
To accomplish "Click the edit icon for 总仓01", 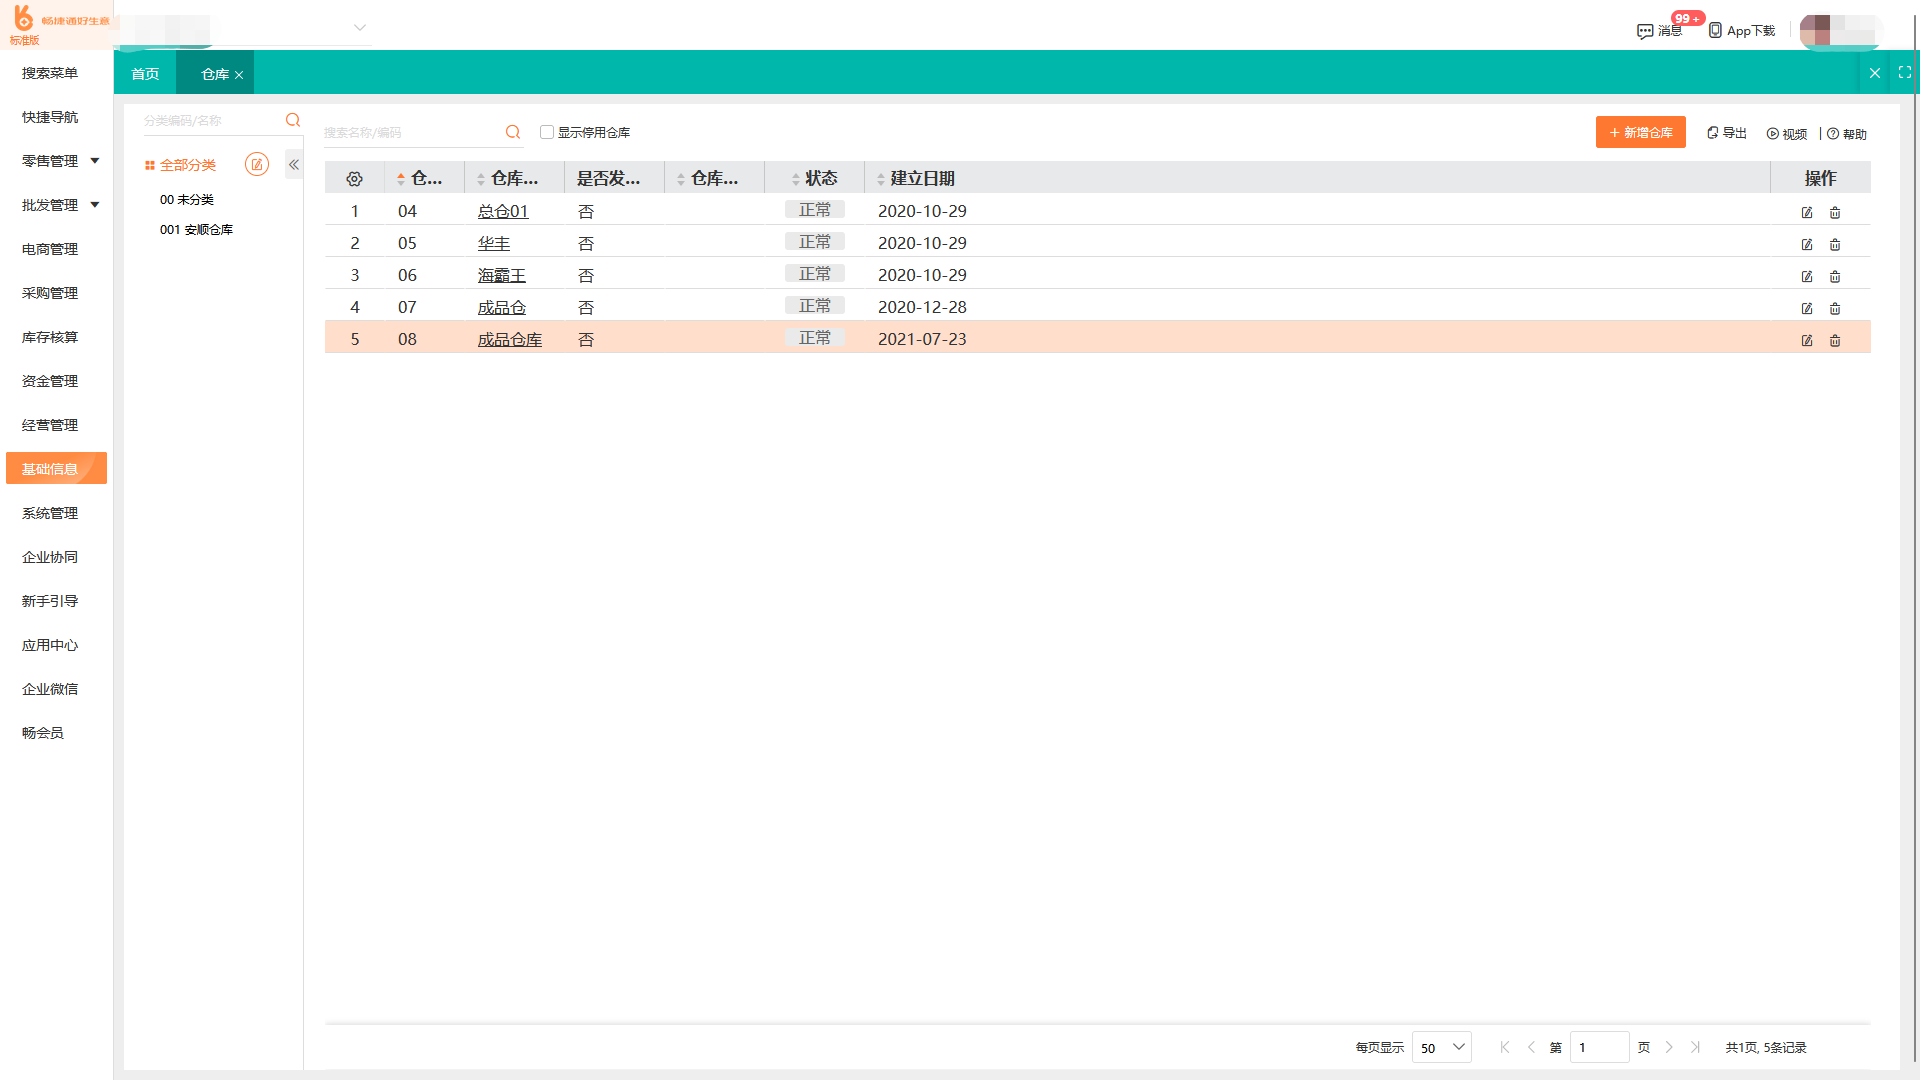I will click(x=1807, y=211).
